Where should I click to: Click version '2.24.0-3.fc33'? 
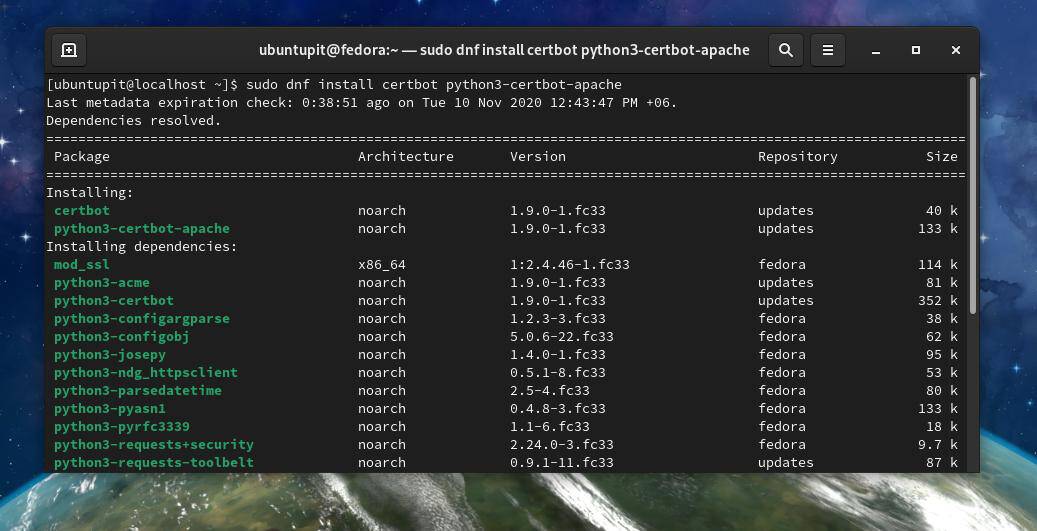click(561, 444)
